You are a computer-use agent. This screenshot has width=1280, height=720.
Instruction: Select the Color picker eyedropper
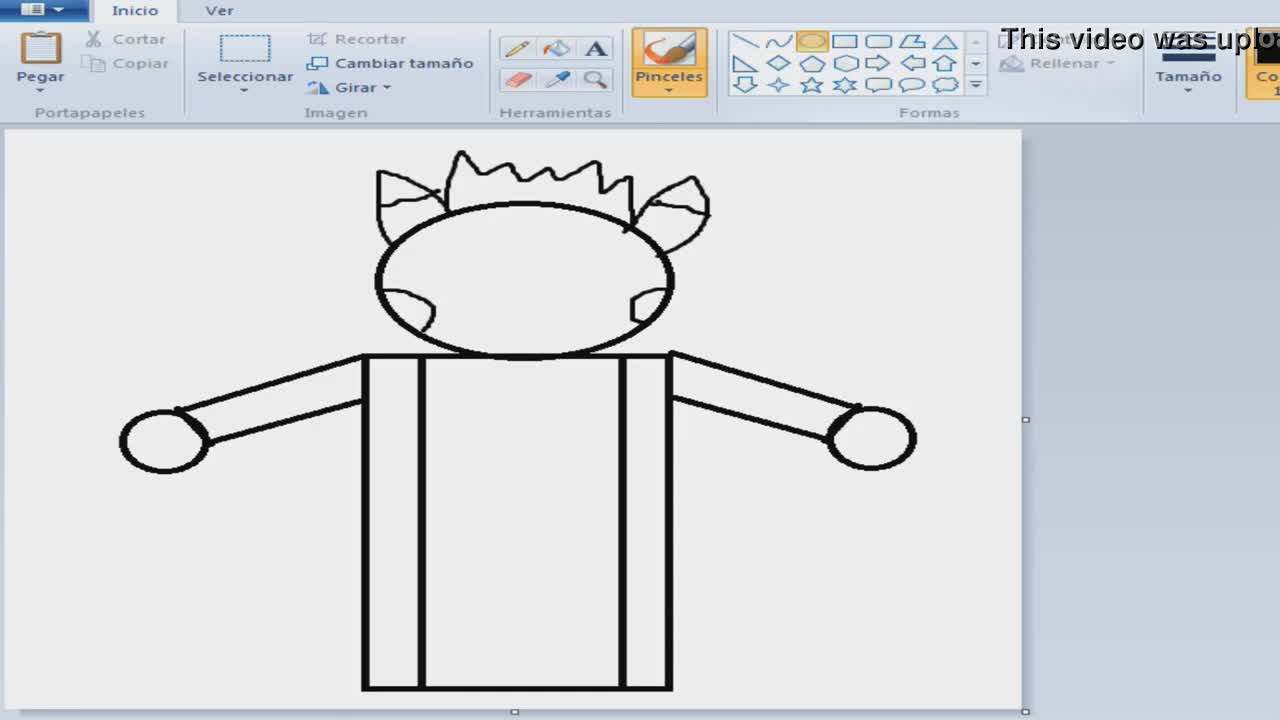click(x=556, y=79)
